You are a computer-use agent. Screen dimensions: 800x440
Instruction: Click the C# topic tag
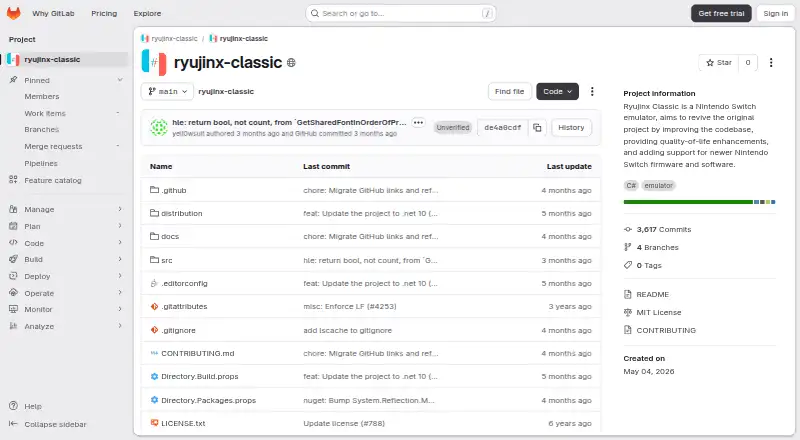(631, 185)
